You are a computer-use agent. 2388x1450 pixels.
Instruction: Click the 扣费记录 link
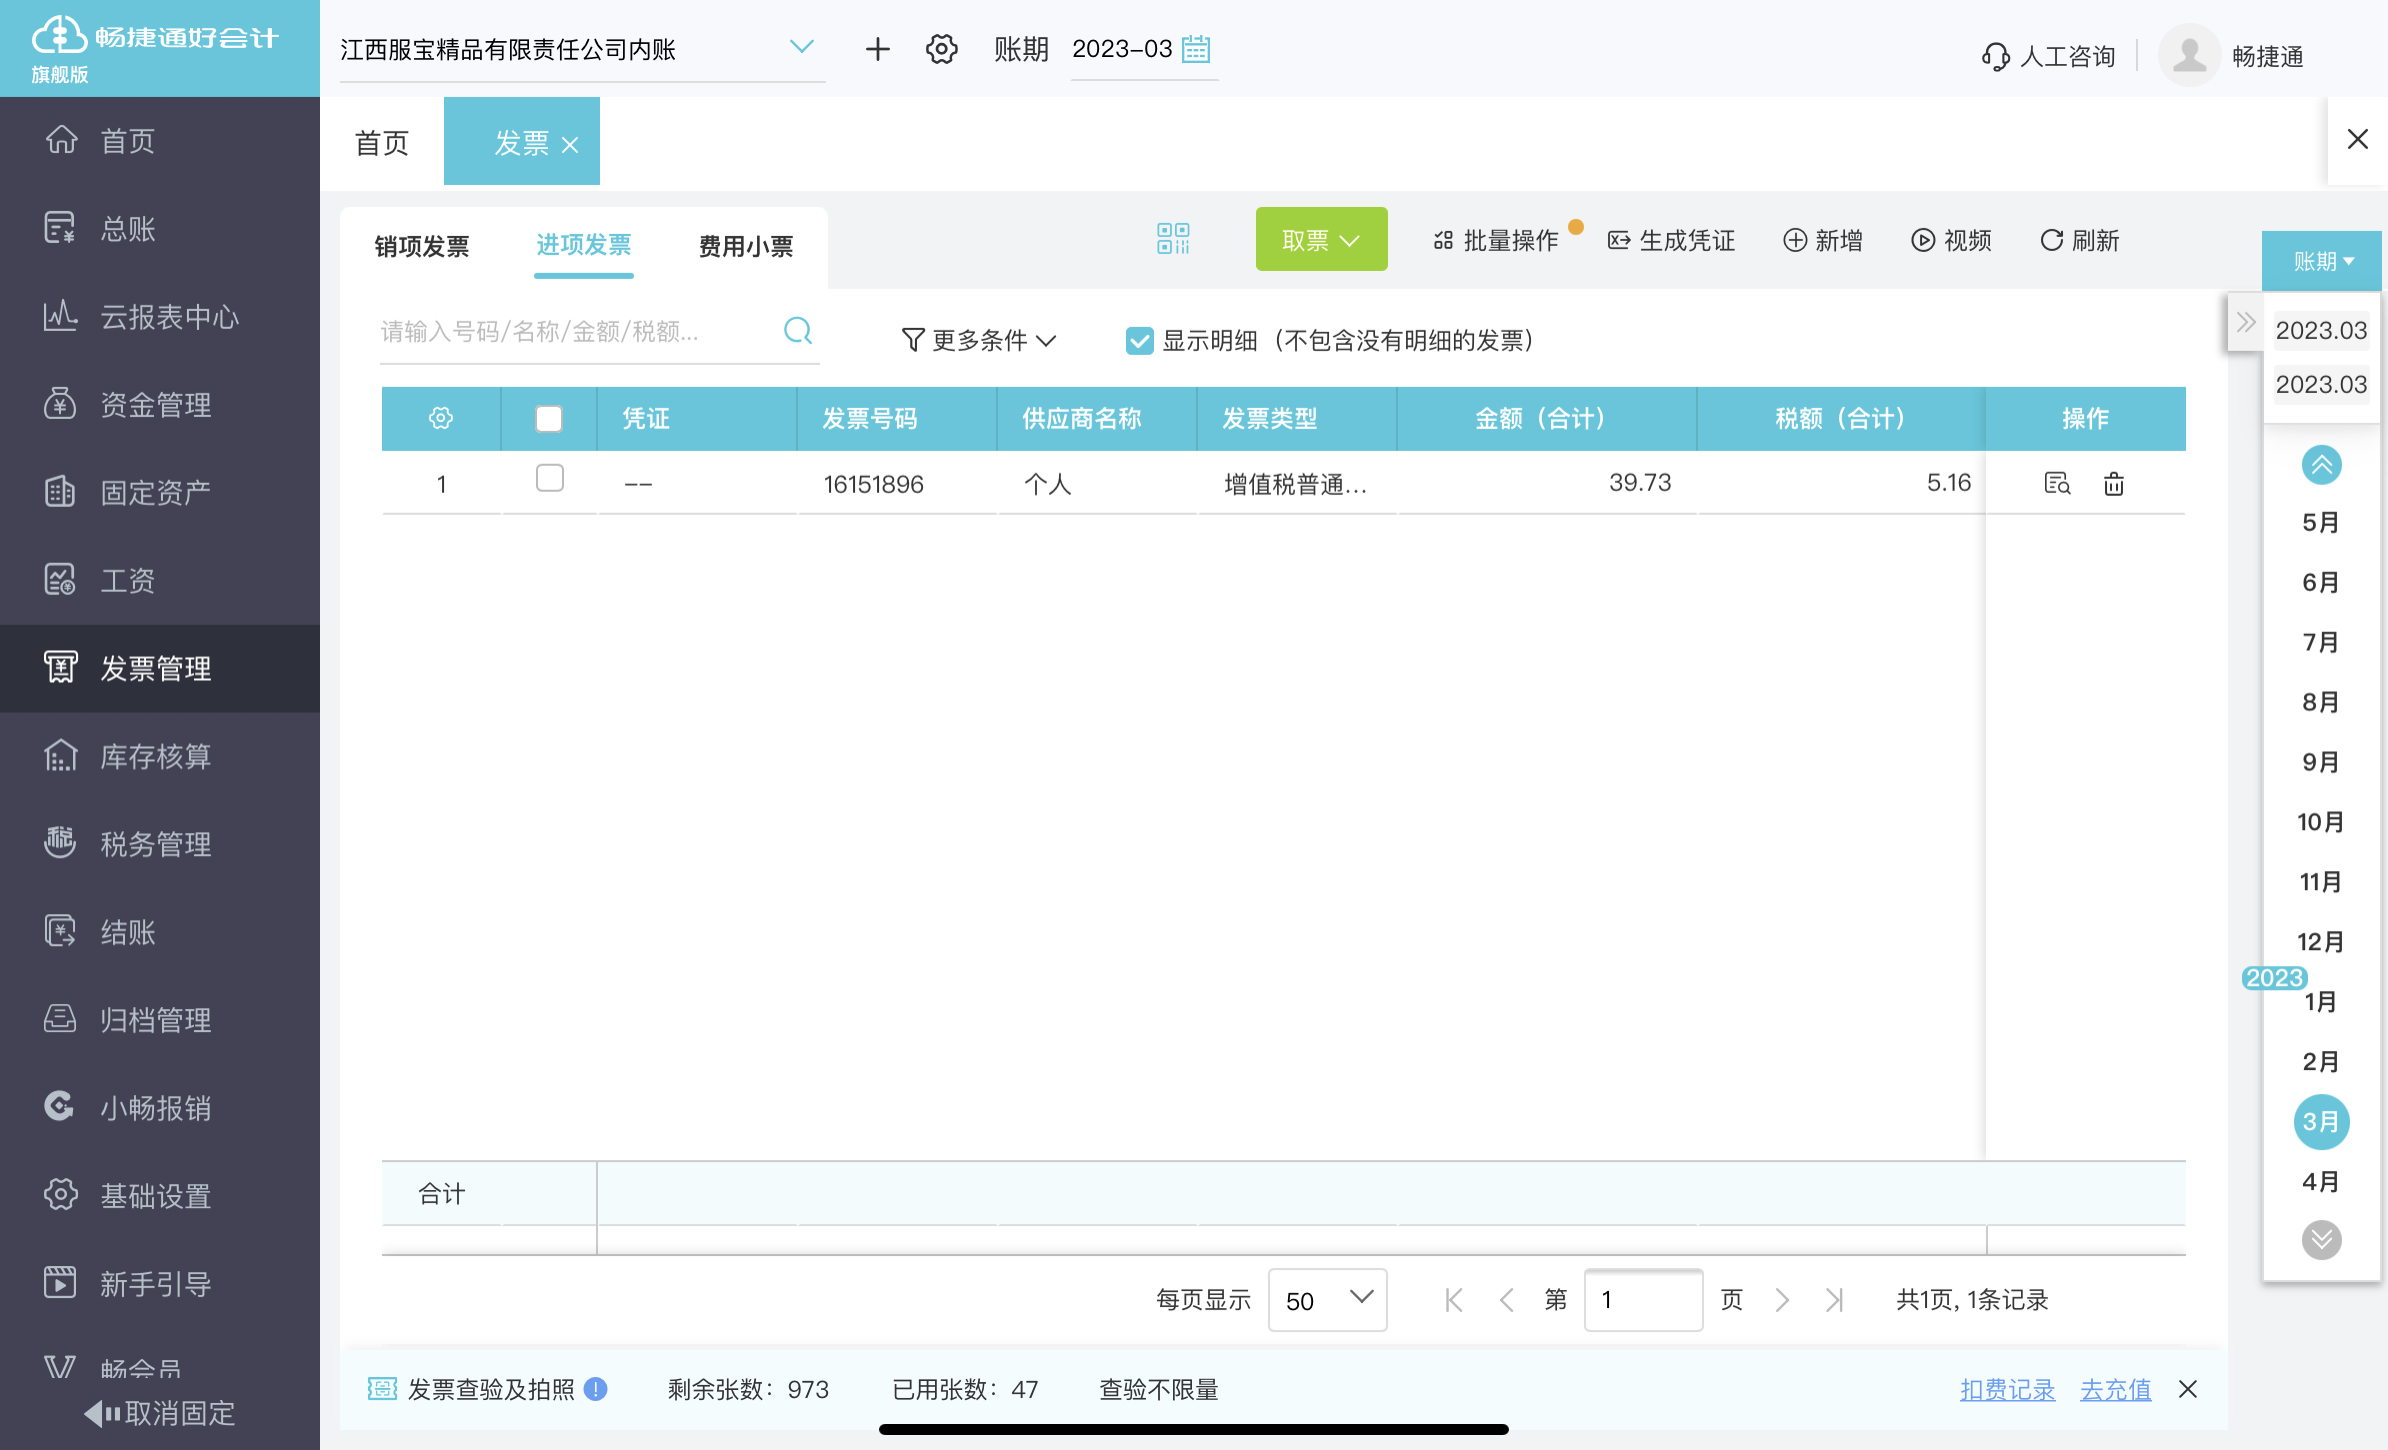(2006, 1385)
